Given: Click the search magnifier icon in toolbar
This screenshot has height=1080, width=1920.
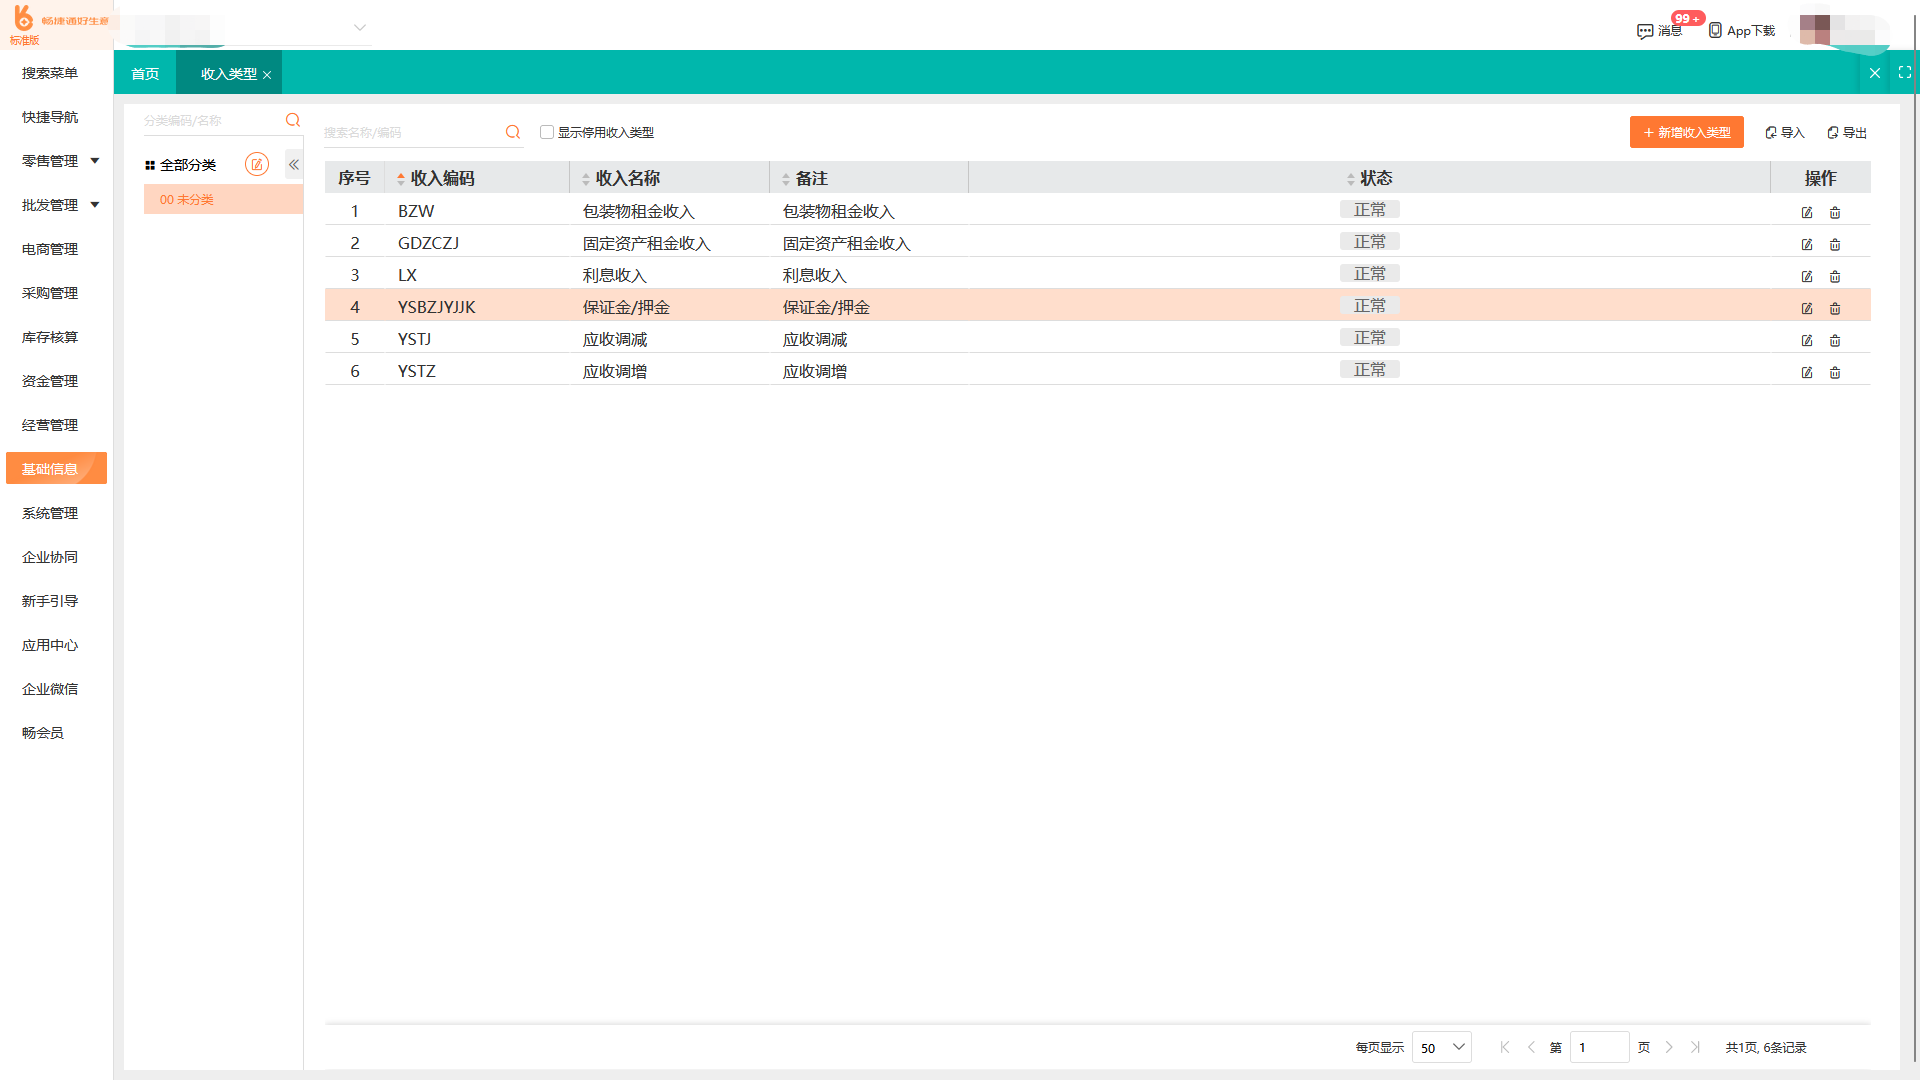Looking at the screenshot, I should [x=514, y=132].
